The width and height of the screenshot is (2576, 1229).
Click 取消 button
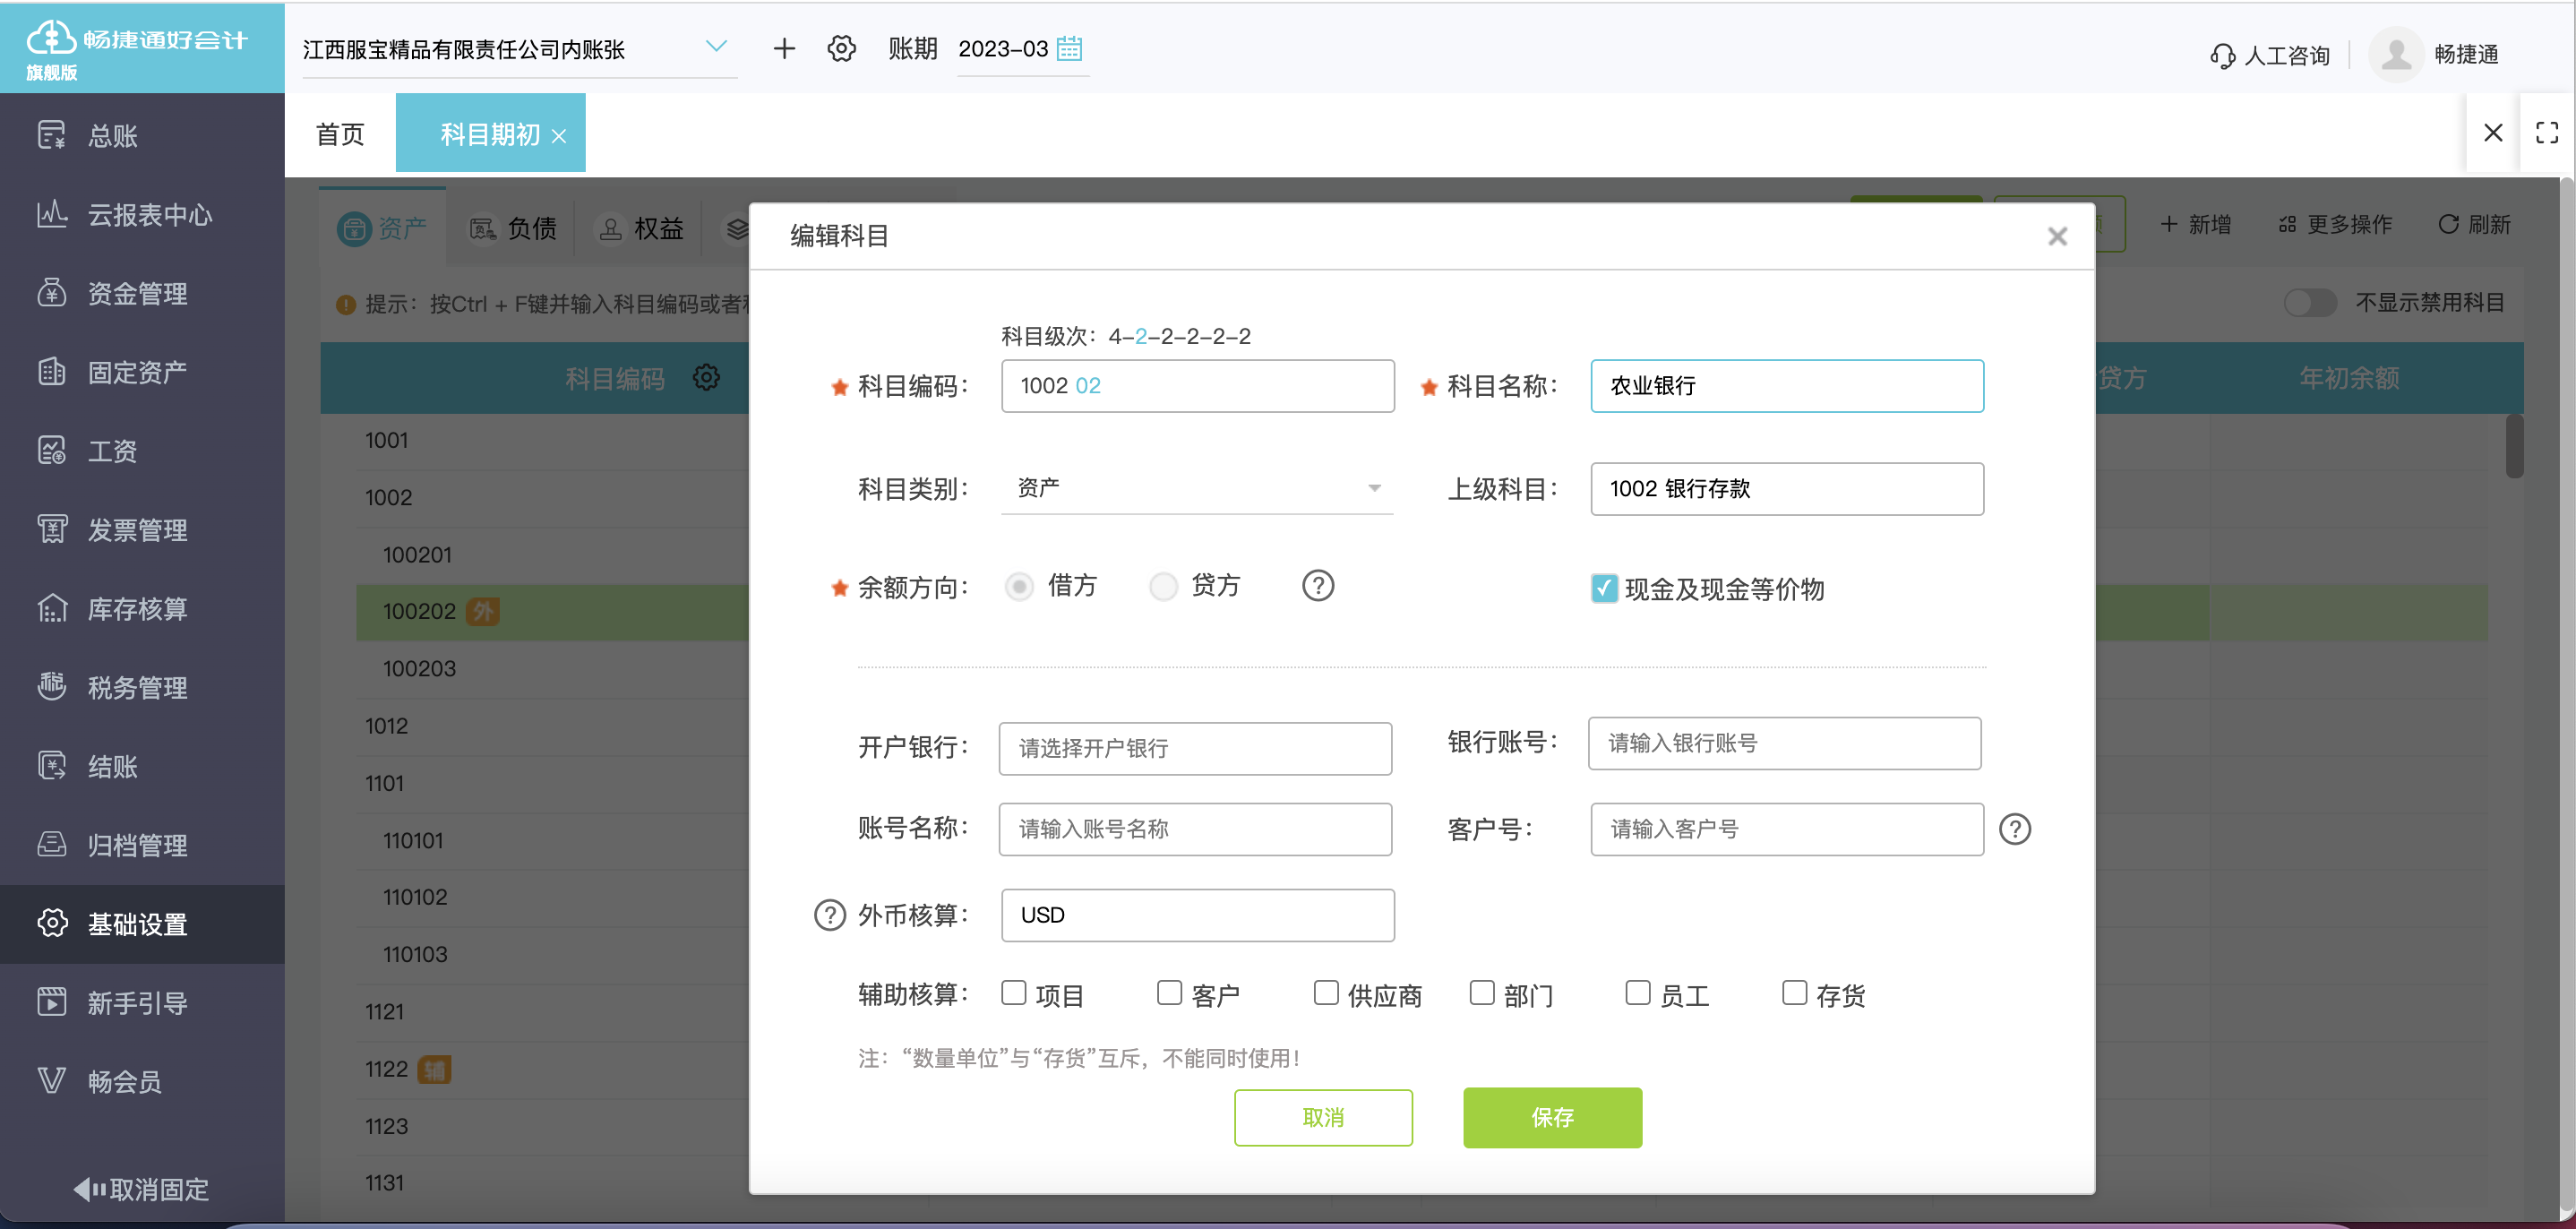tap(1324, 1119)
